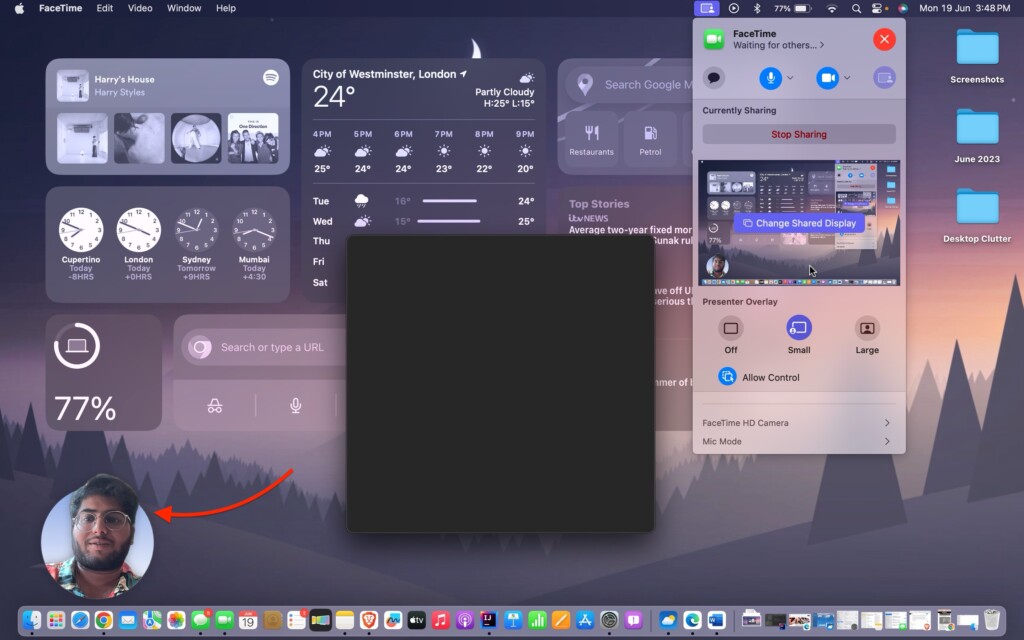Launch Safari from the Dock
Image resolution: width=1024 pixels, height=640 pixels.
pos(80,620)
